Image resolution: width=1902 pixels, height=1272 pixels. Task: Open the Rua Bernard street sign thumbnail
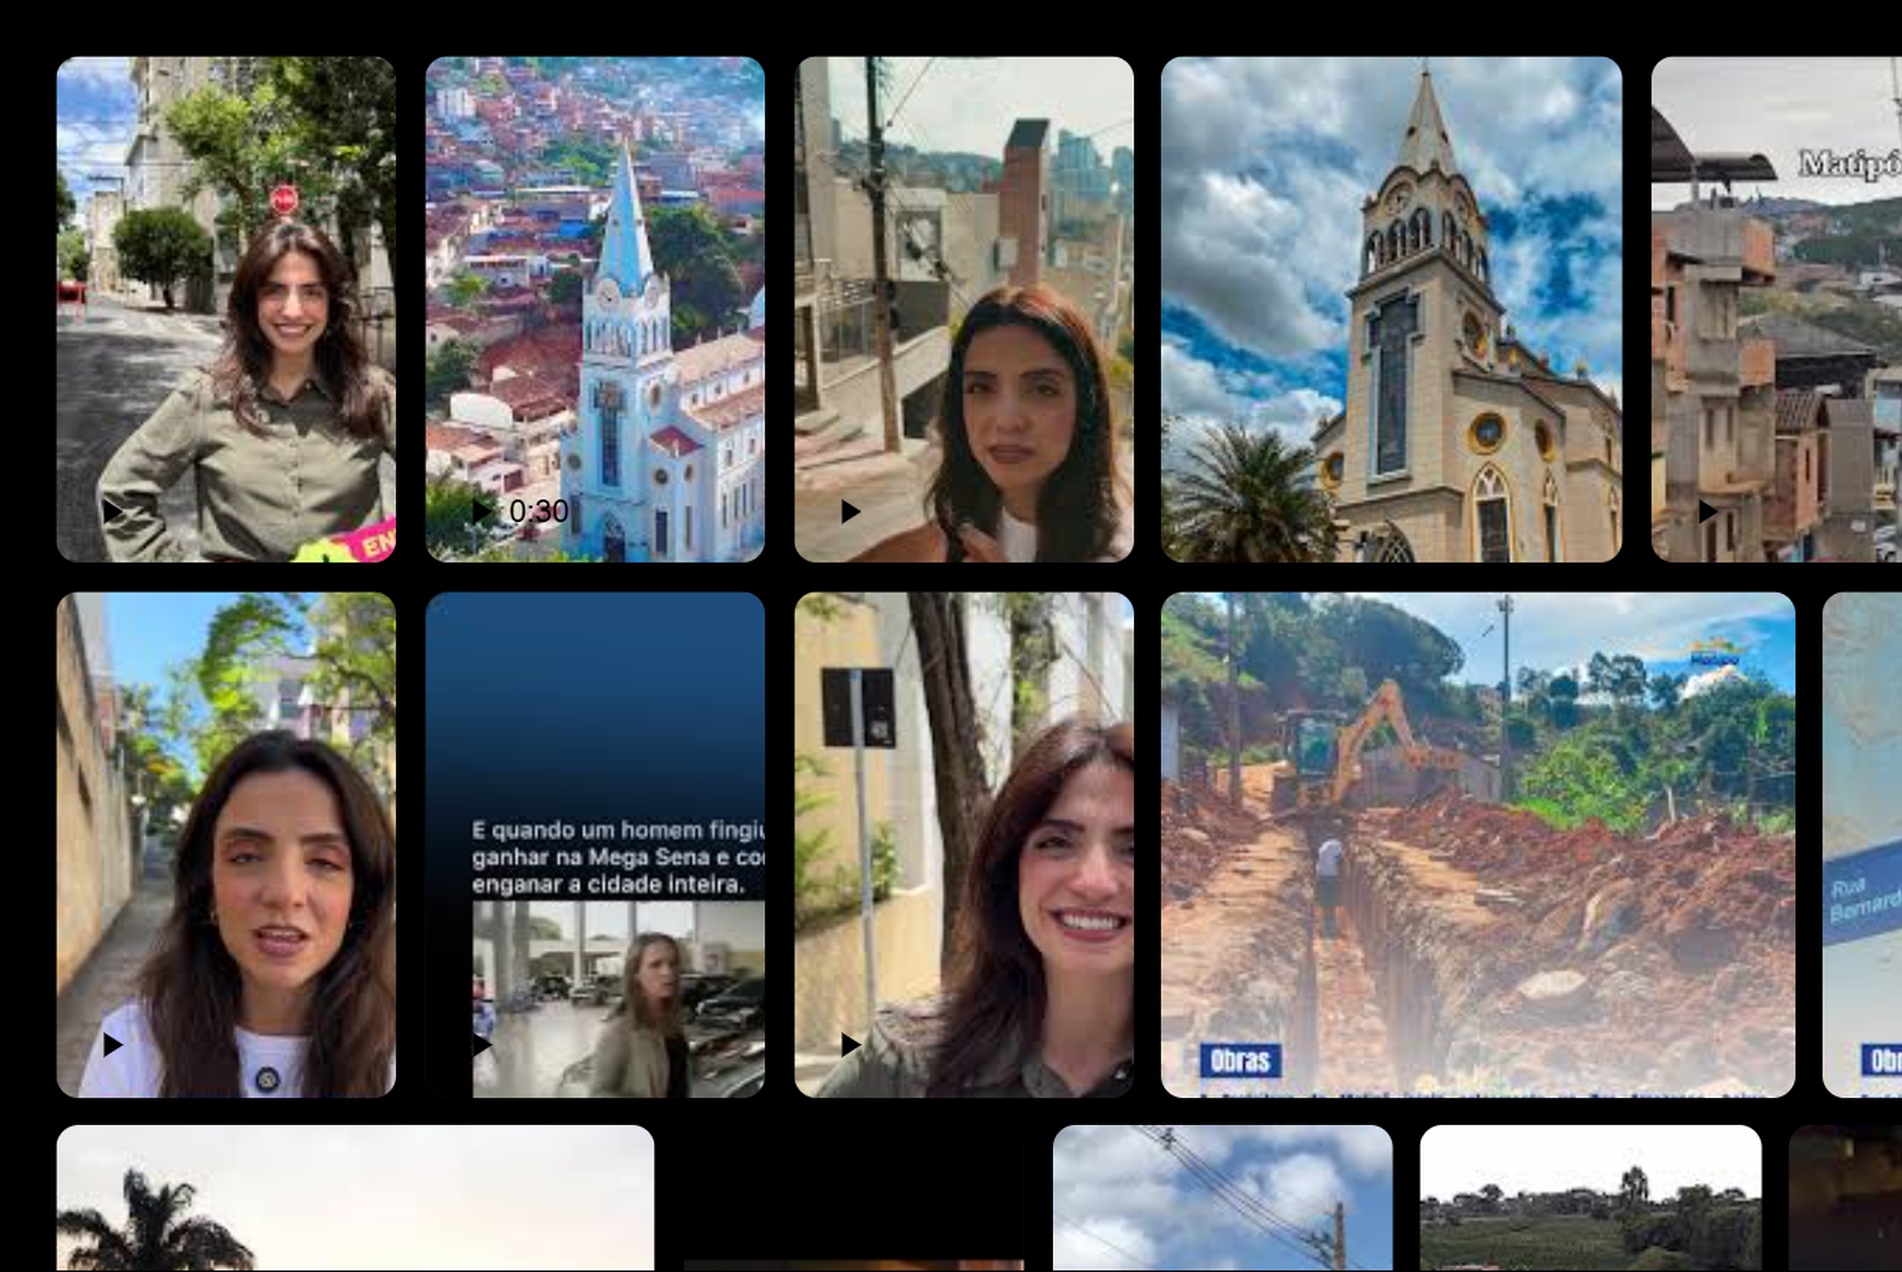[1862, 843]
